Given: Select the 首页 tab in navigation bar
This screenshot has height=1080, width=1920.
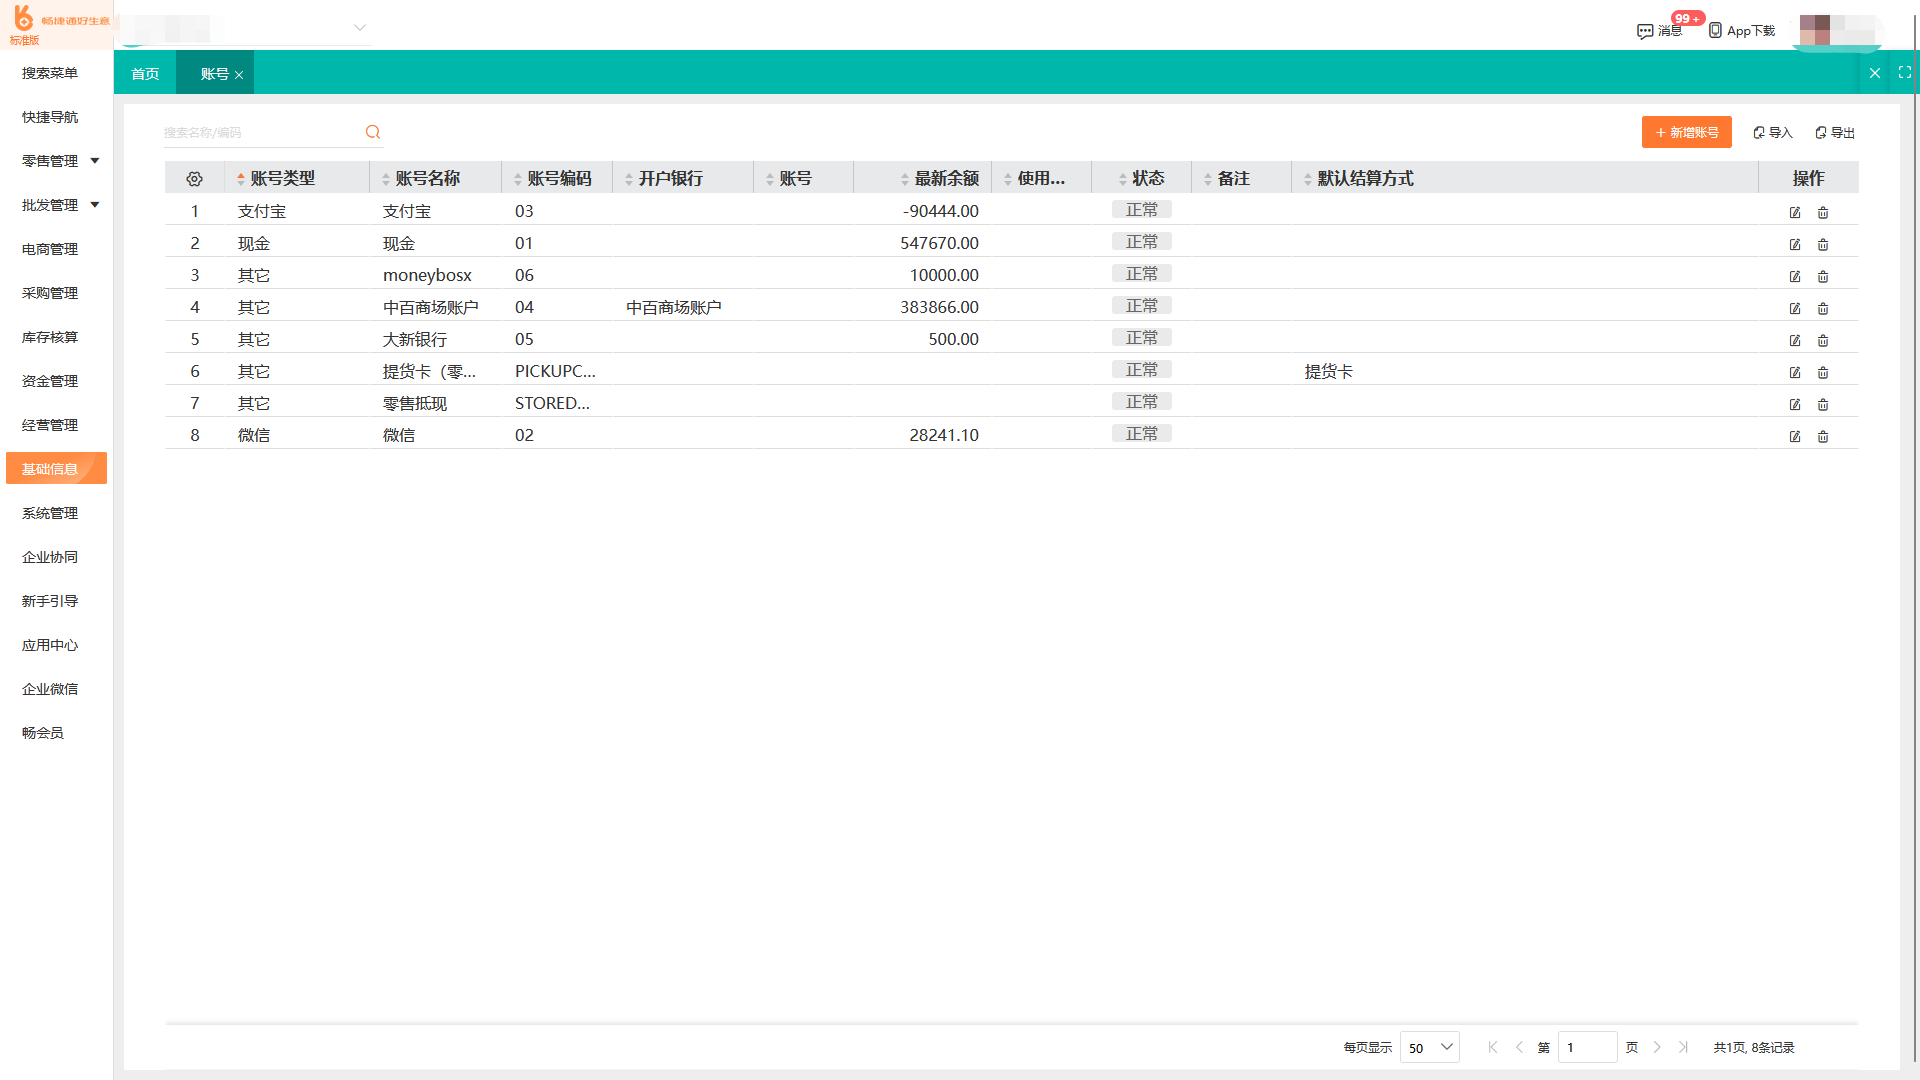Looking at the screenshot, I should point(144,74).
